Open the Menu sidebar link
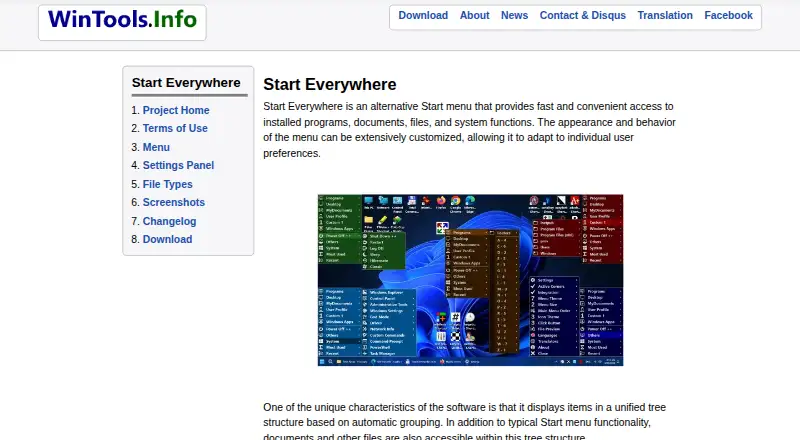The width and height of the screenshot is (800, 440). [156, 147]
